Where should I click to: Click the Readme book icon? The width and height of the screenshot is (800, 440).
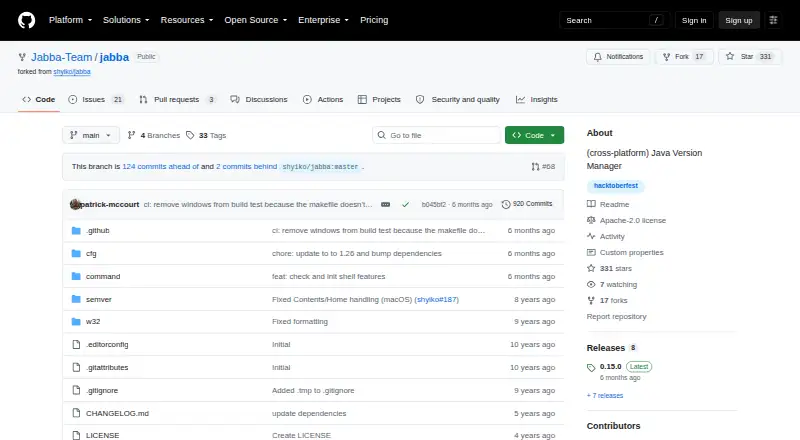tap(591, 204)
